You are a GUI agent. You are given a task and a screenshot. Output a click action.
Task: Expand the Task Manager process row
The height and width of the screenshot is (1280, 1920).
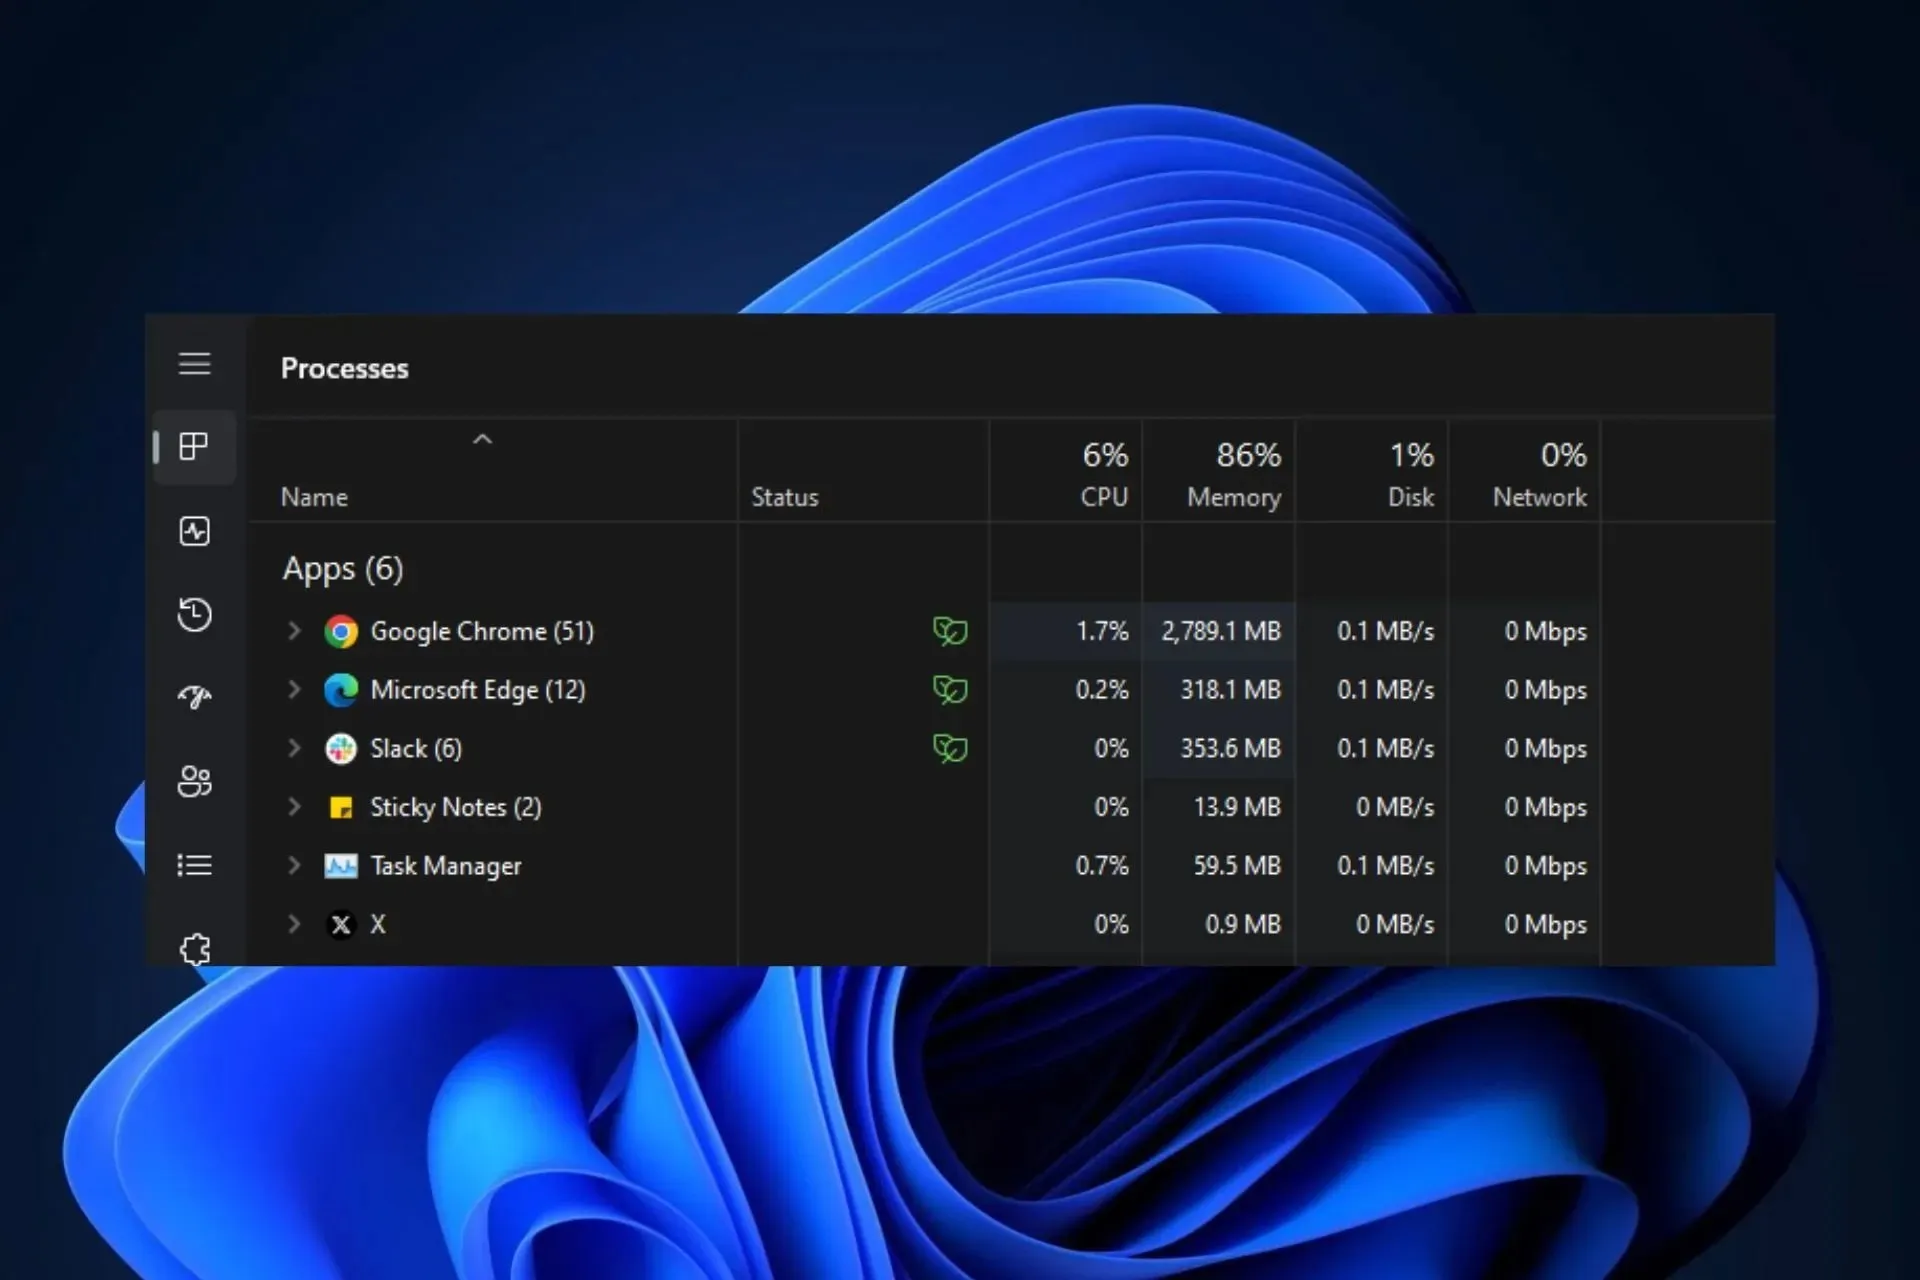[x=294, y=865]
